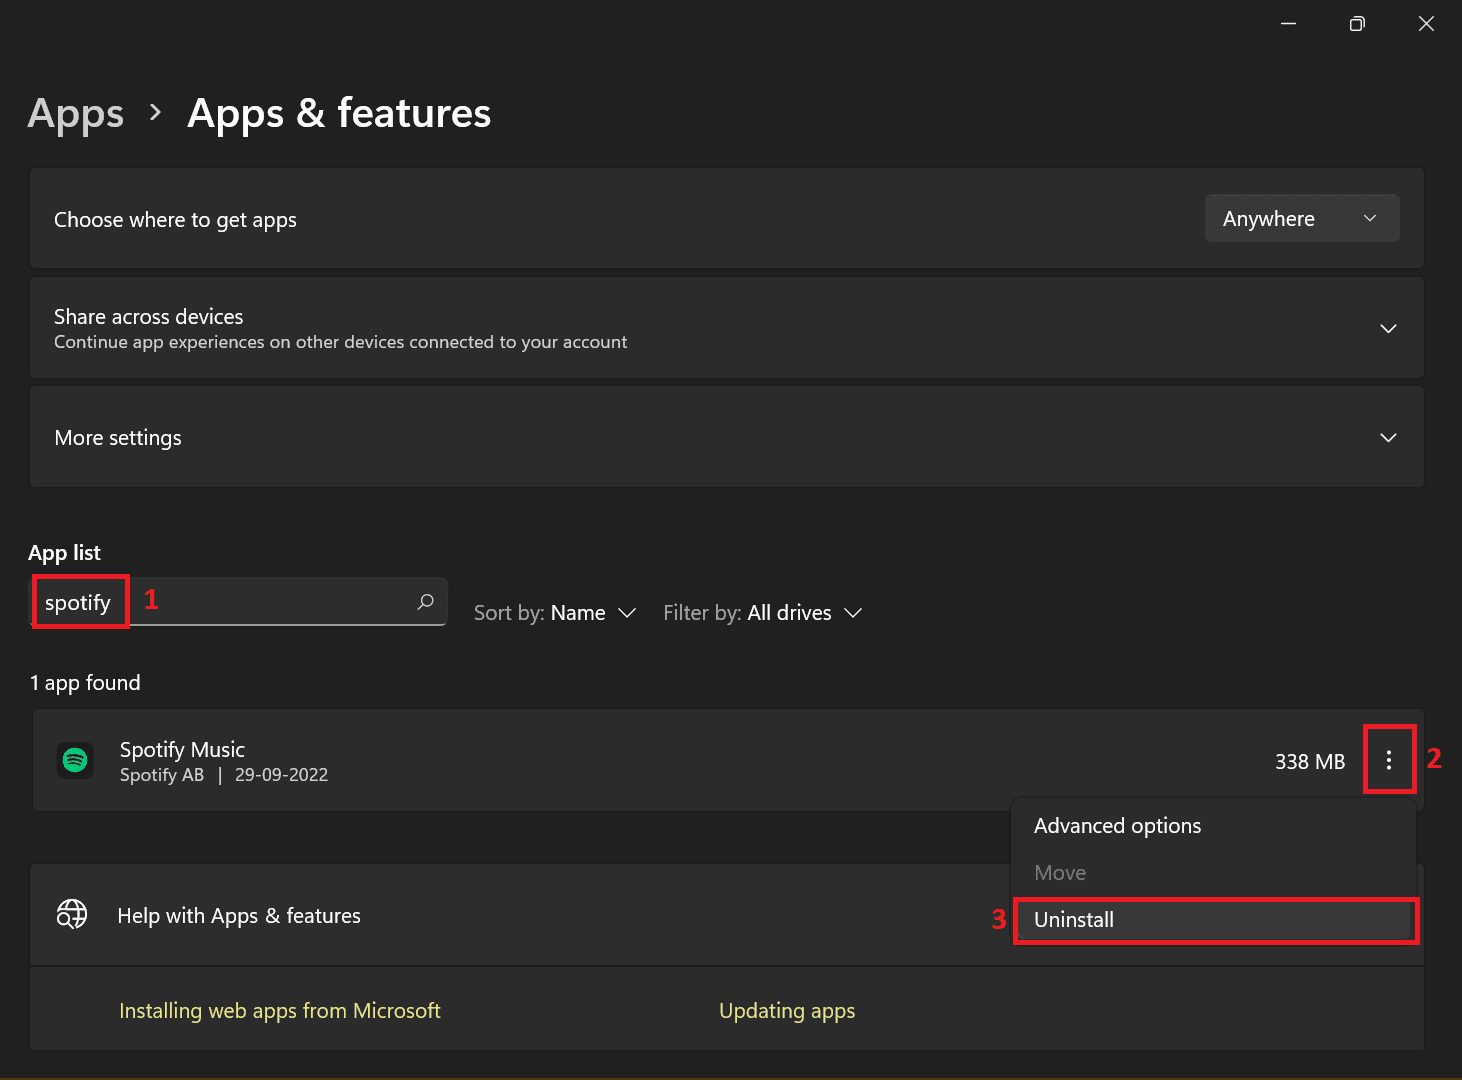
Task: Open the Sort by Name dropdown
Action: pos(555,612)
